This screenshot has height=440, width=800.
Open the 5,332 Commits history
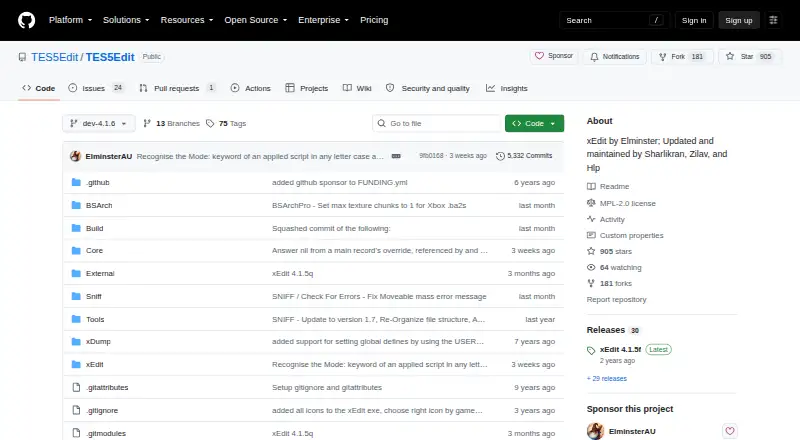[x=524, y=156]
